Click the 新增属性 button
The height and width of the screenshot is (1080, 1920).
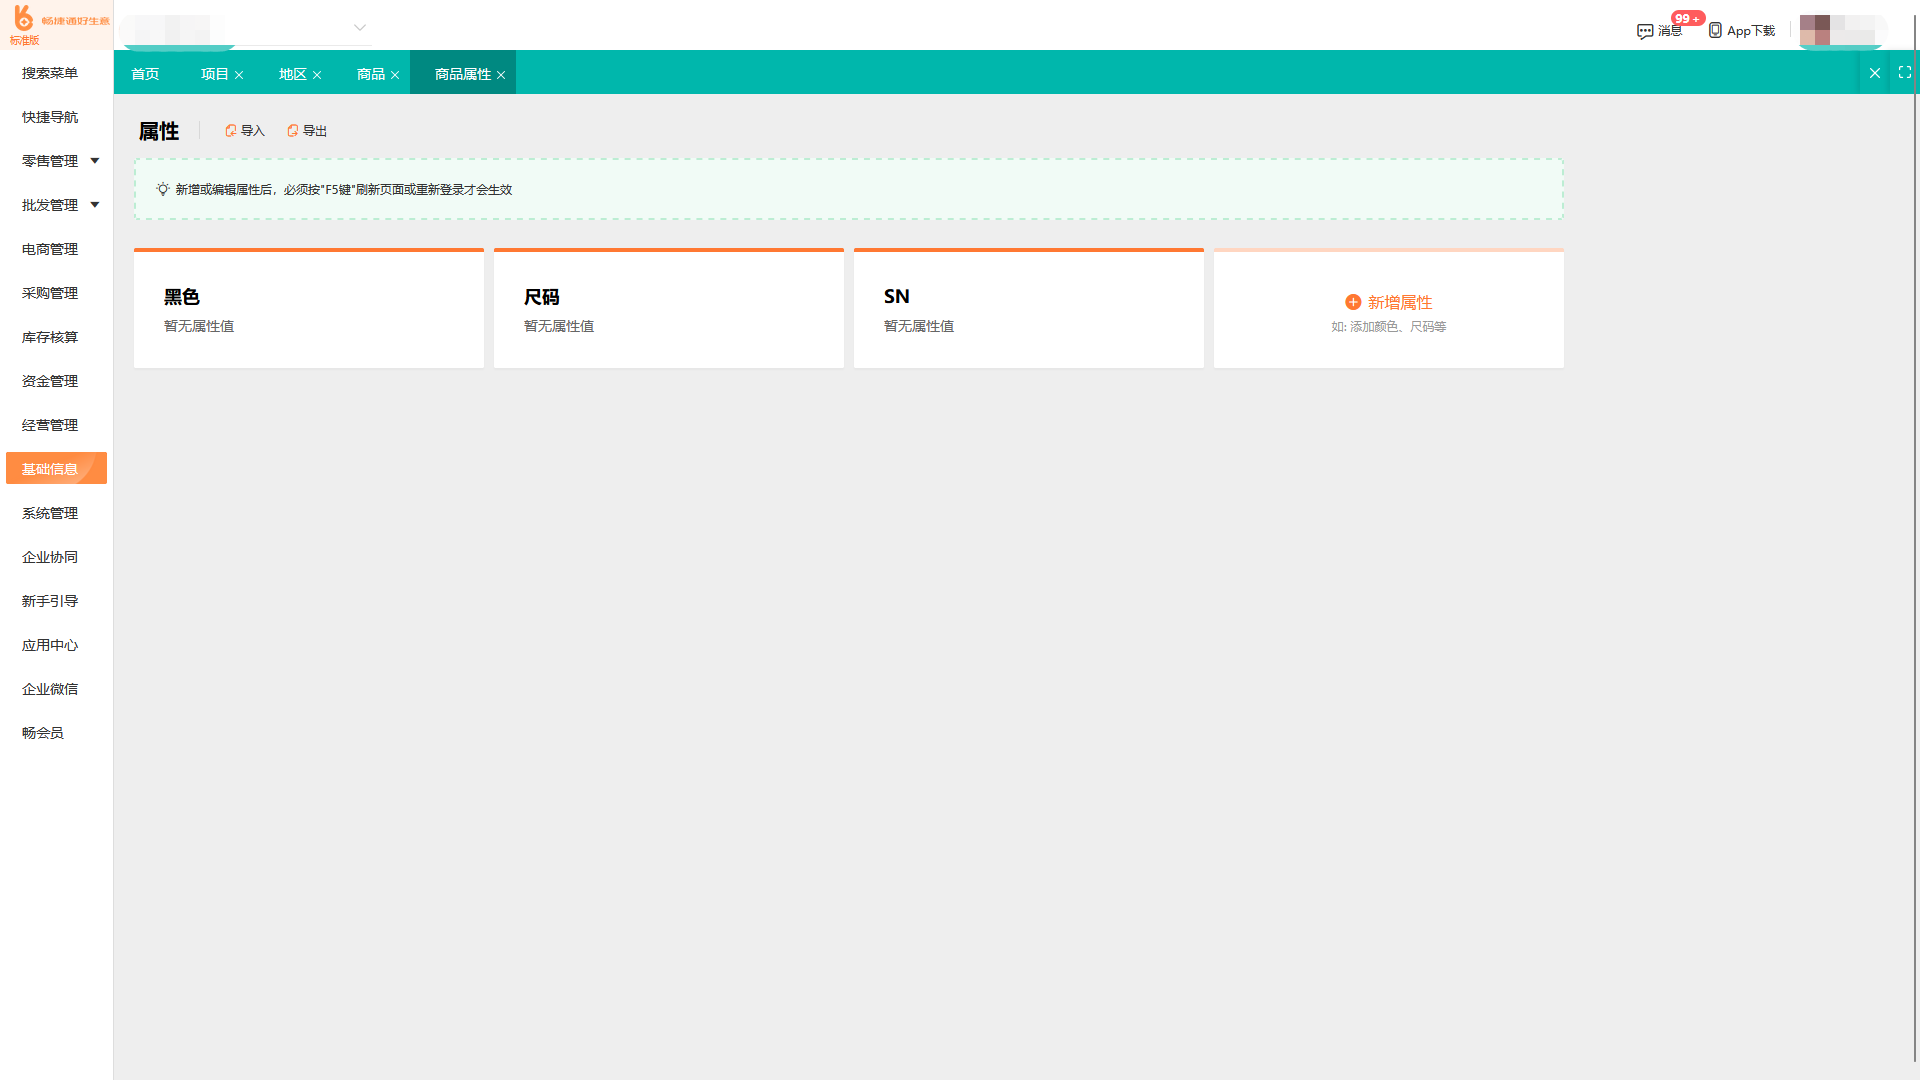pos(1389,302)
